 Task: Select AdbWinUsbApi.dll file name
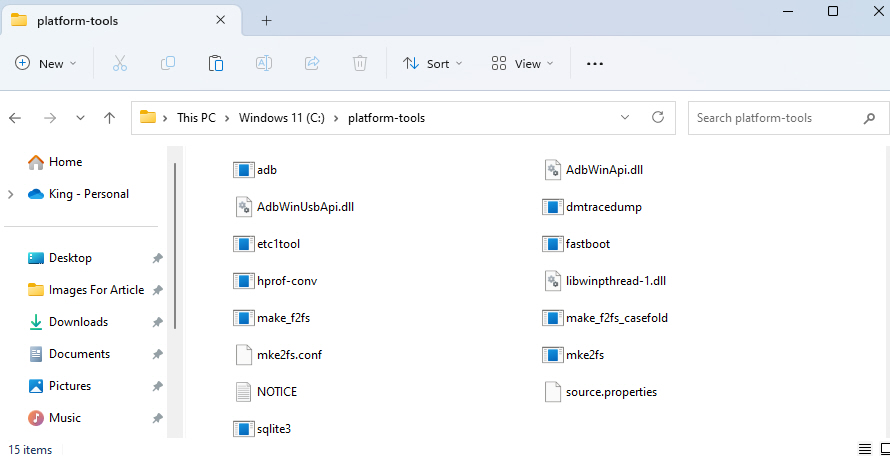[305, 207]
